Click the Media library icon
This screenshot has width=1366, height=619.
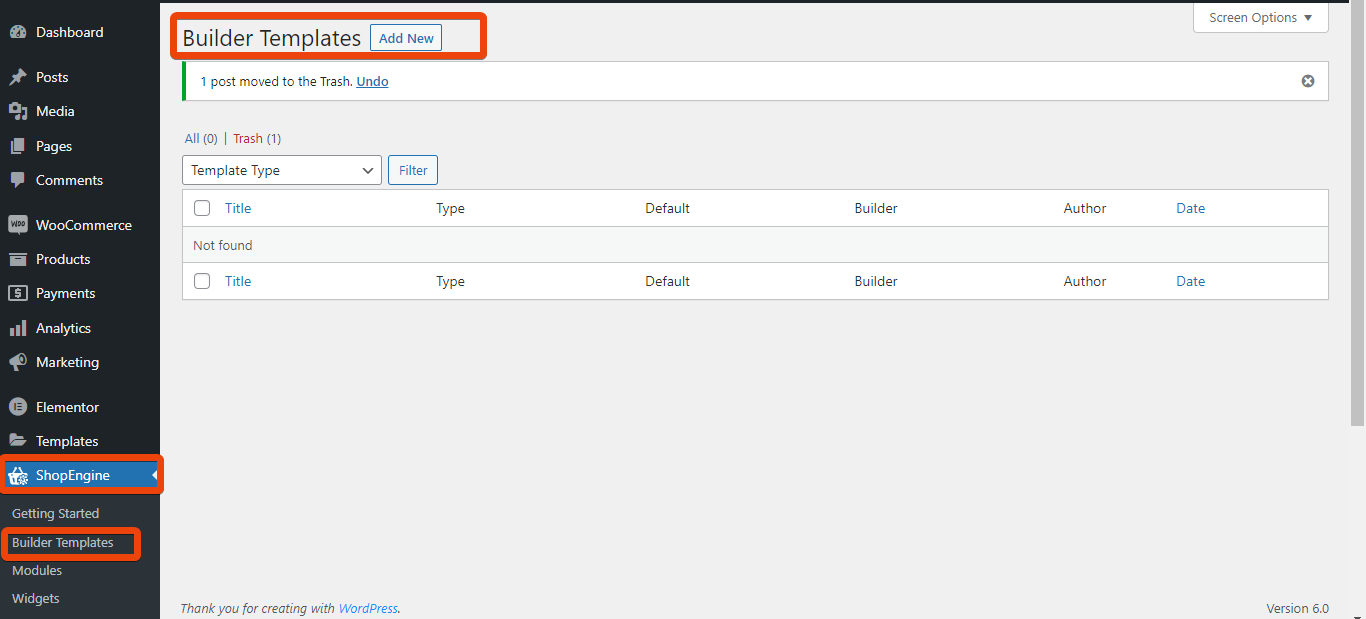coord(18,111)
